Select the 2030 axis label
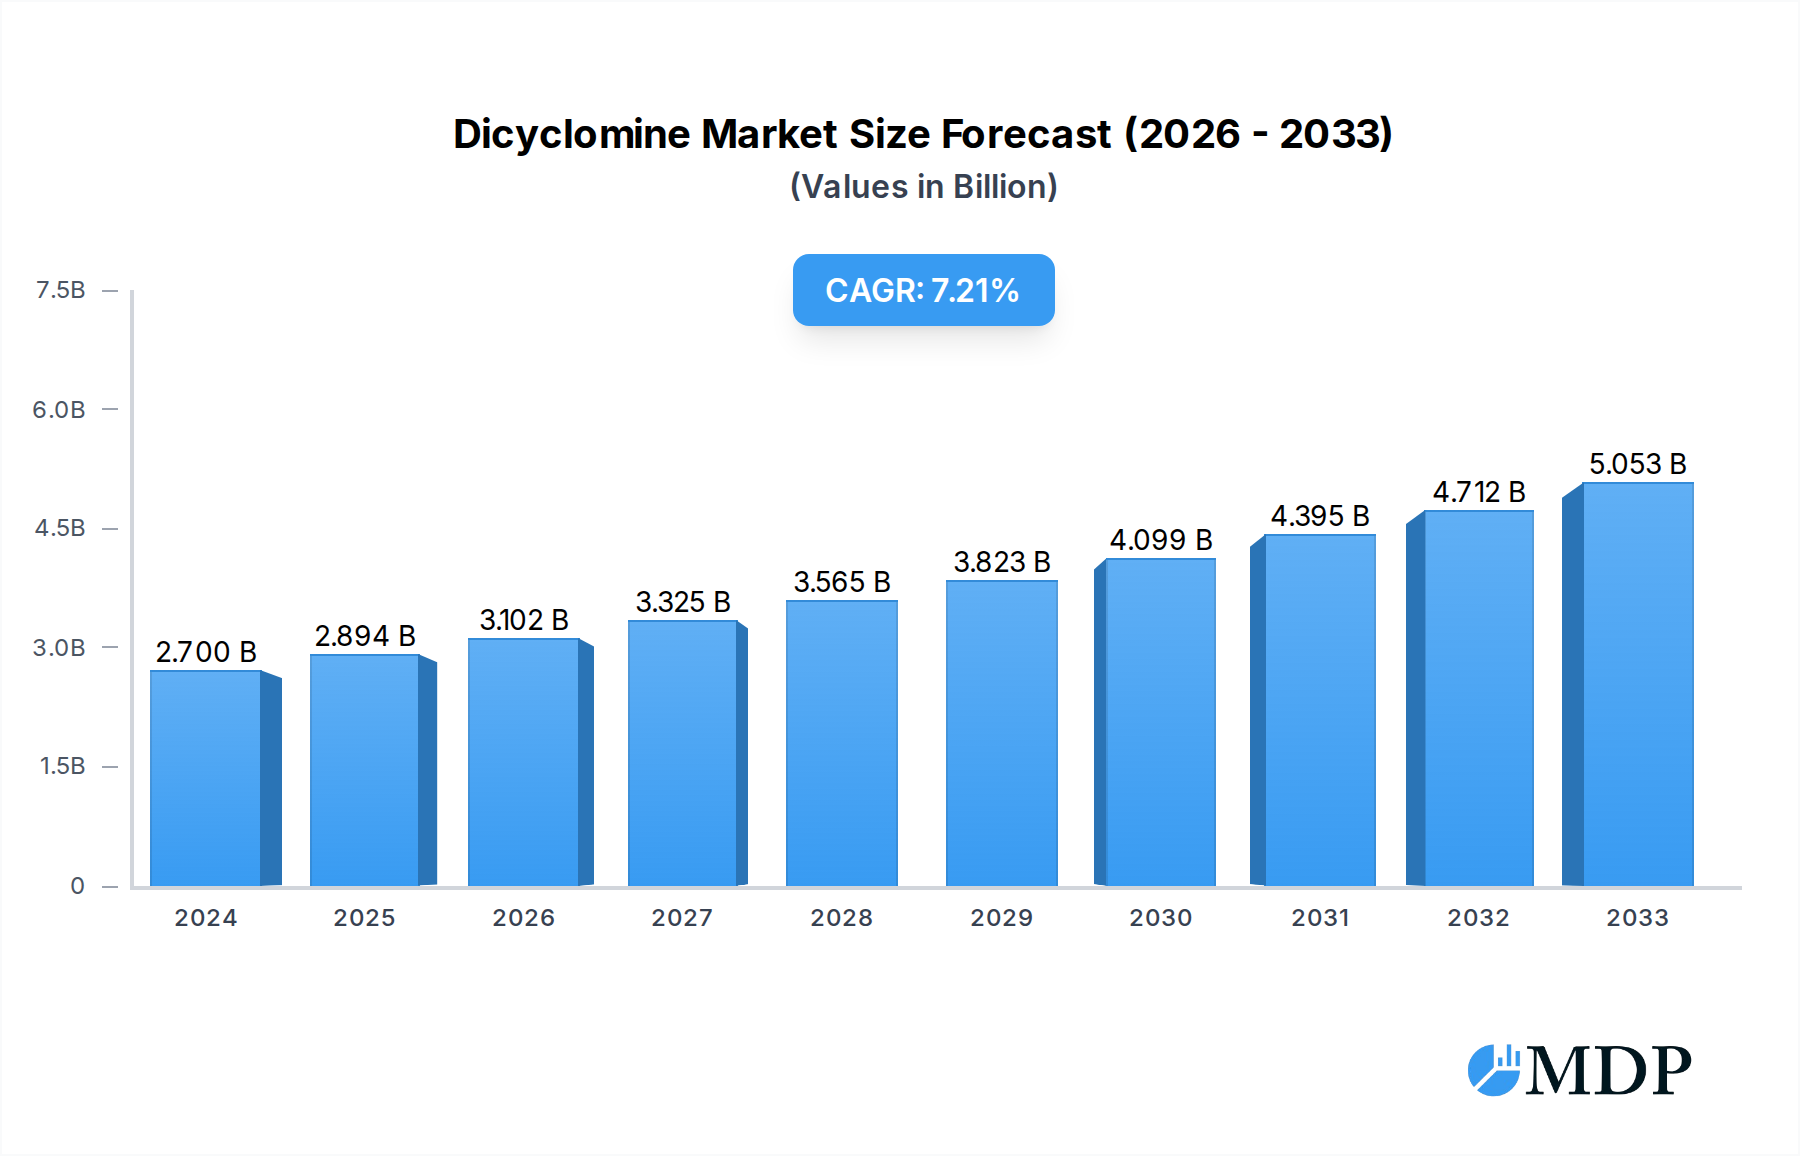 click(1160, 917)
